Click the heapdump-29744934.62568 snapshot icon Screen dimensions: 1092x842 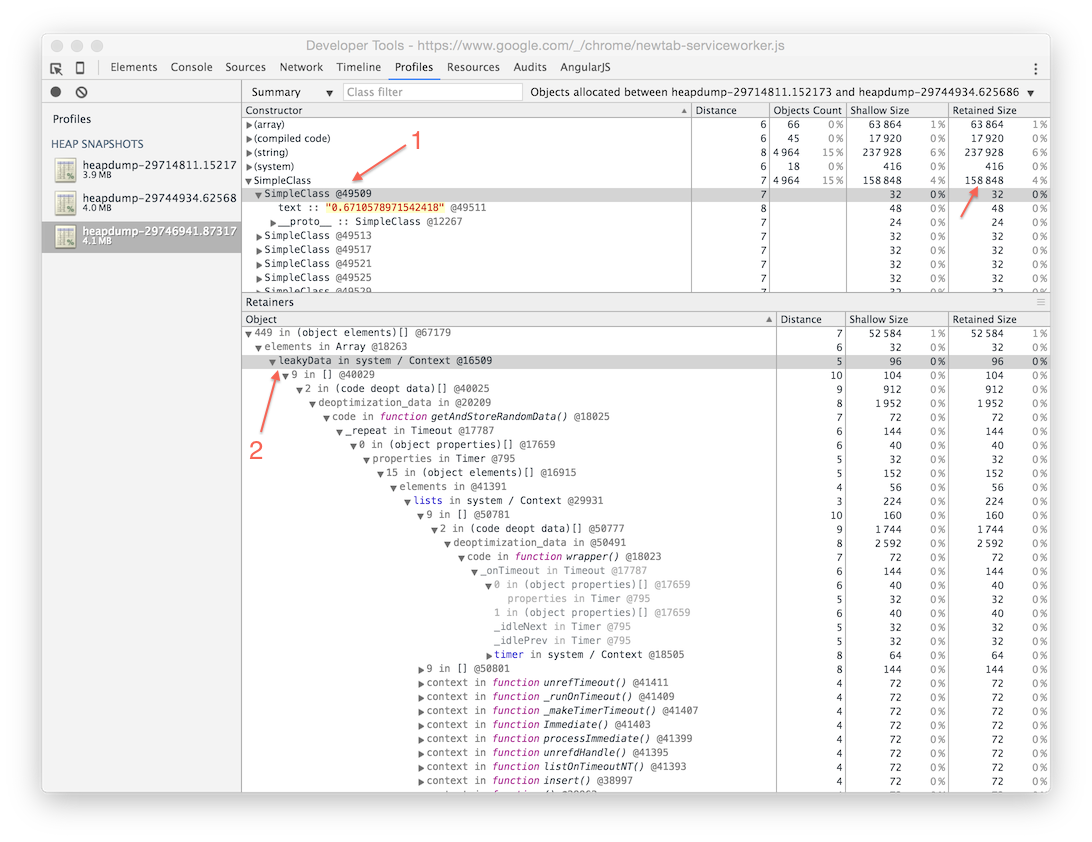(x=65, y=202)
